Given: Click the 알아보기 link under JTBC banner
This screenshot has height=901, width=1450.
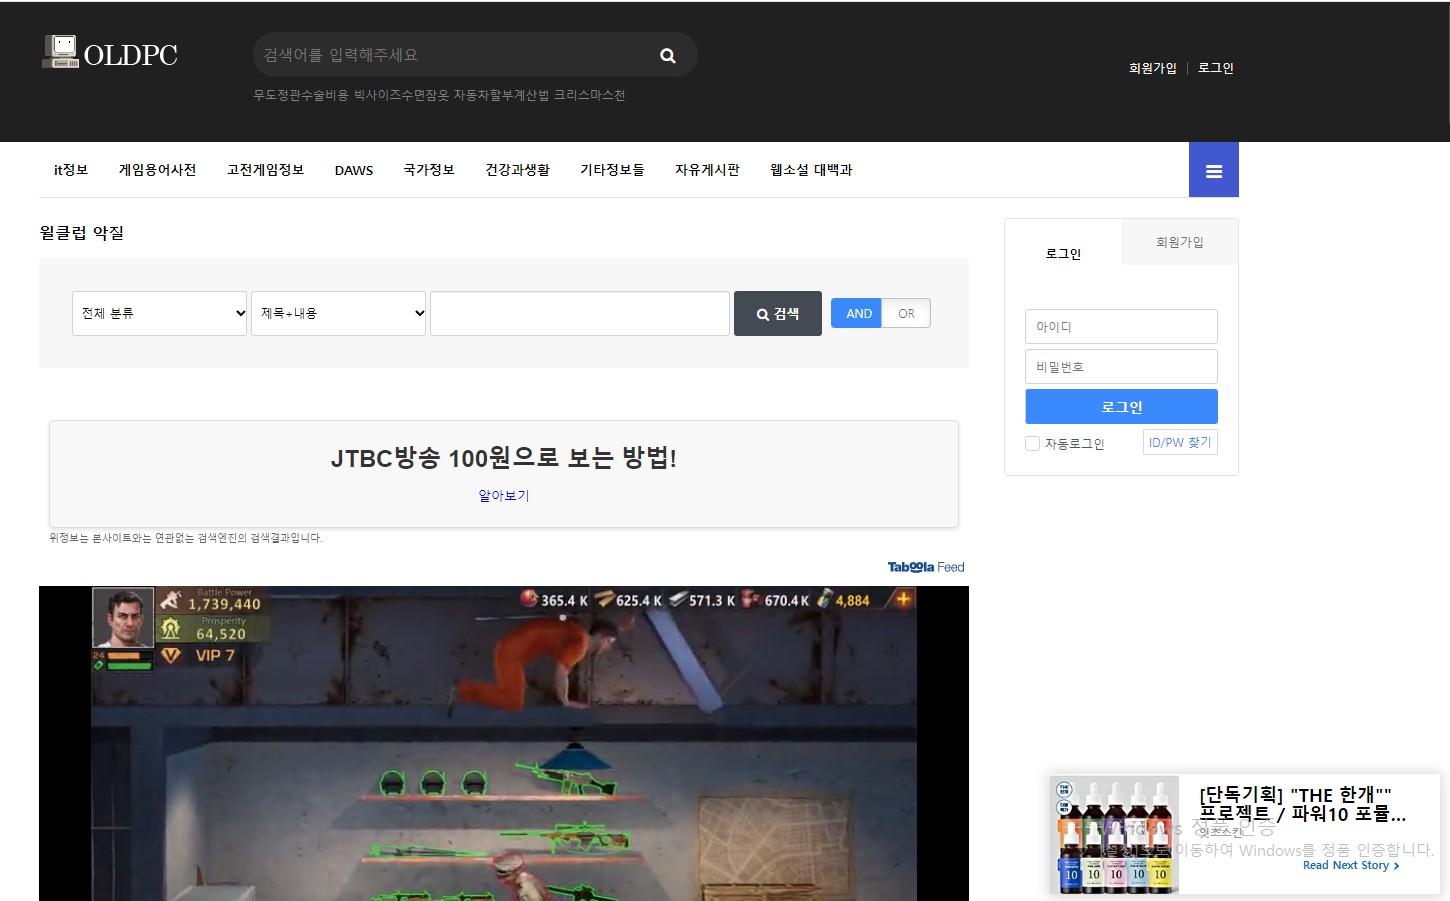Looking at the screenshot, I should pyautogui.click(x=503, y=496).
